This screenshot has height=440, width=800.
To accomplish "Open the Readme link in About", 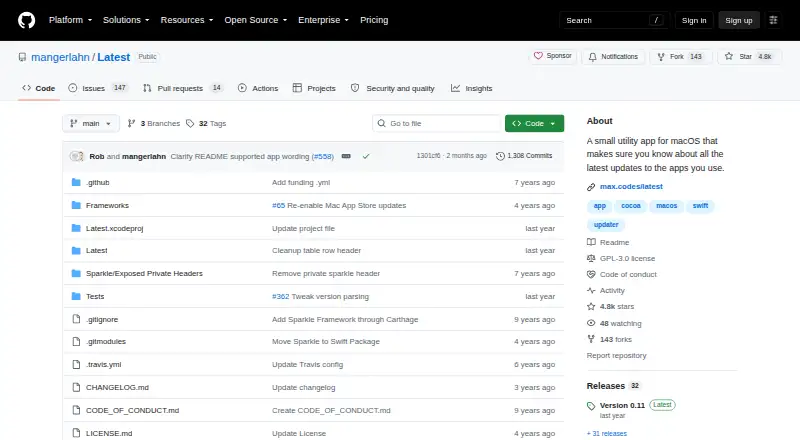I will click(x=614, y=242).
